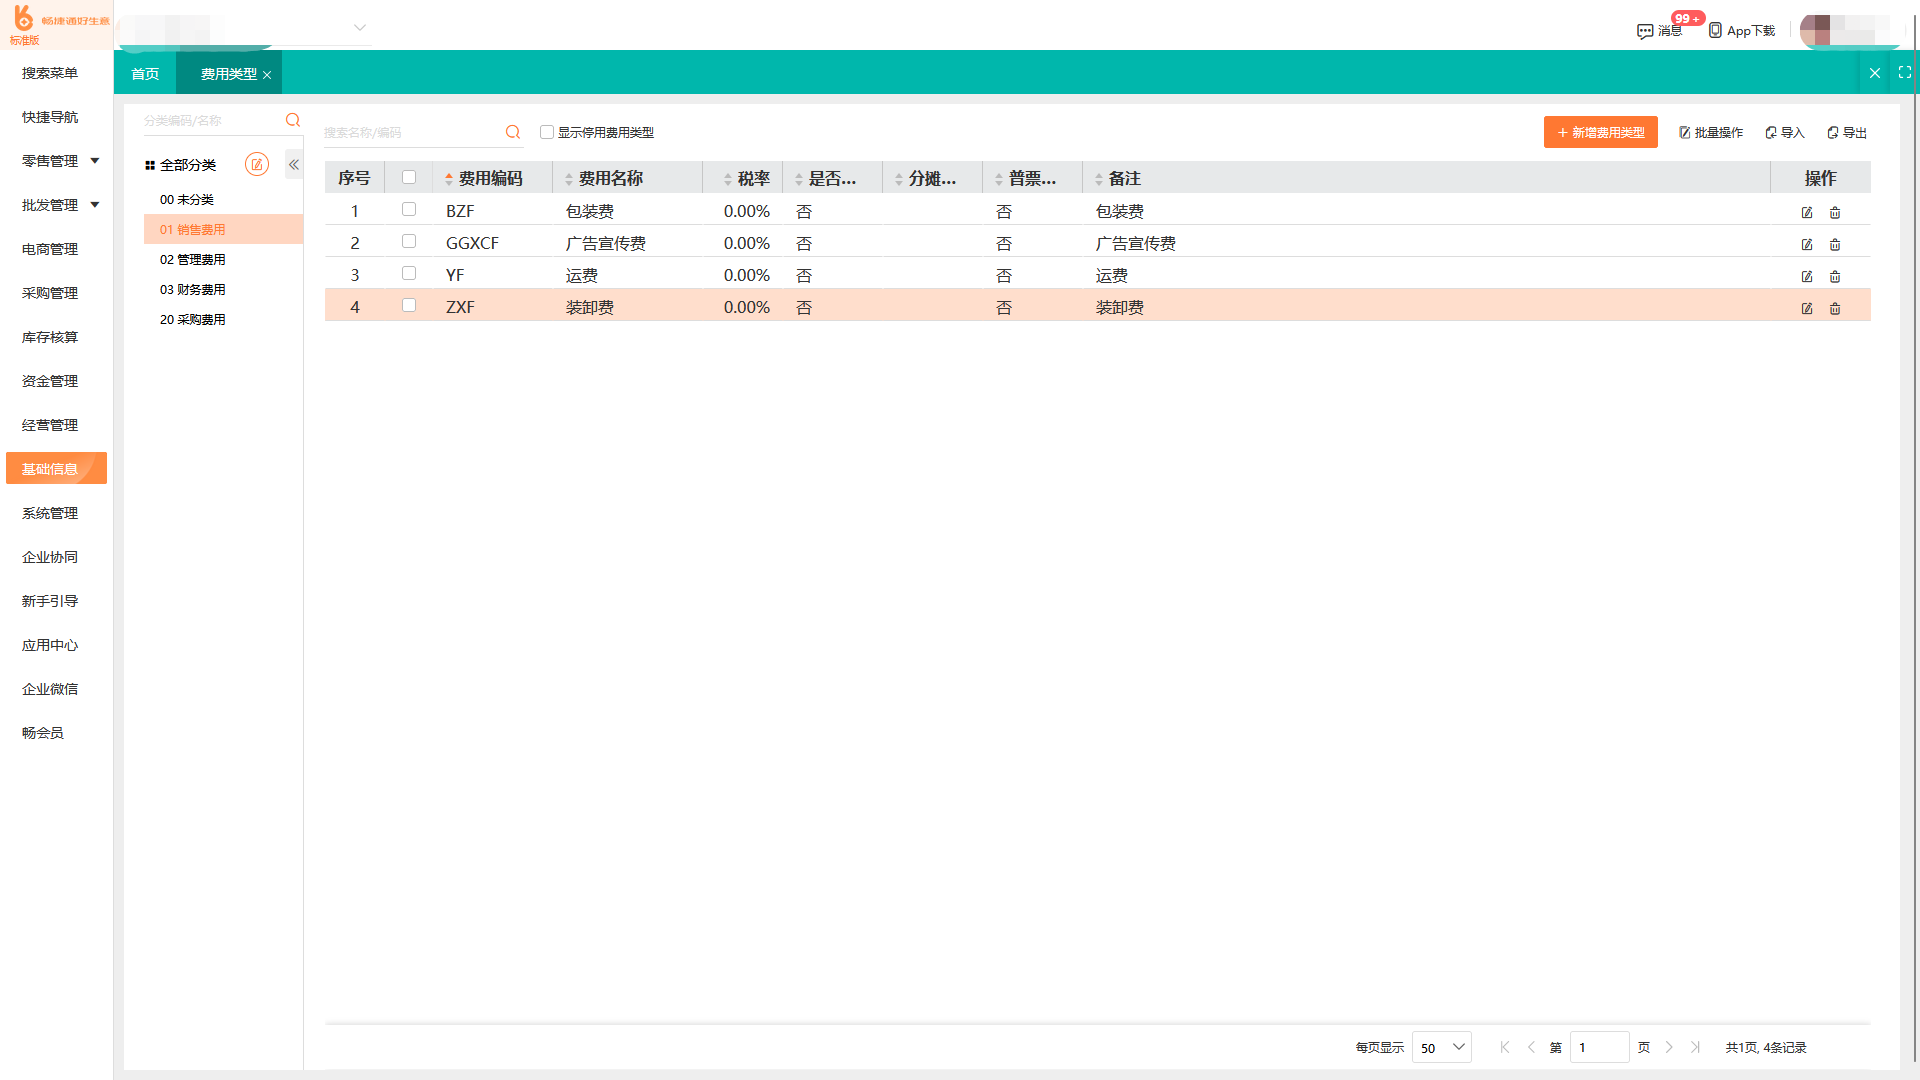Click the search magnifier icon in filter bar
This screenshot has height=1080, width=1920.
(x=513, y=132)
